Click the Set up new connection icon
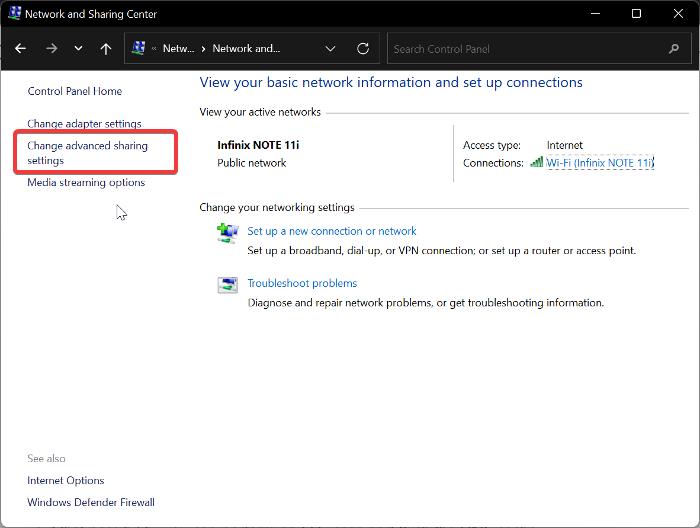This screenshot has width=700, height=528. coord(227,233)
